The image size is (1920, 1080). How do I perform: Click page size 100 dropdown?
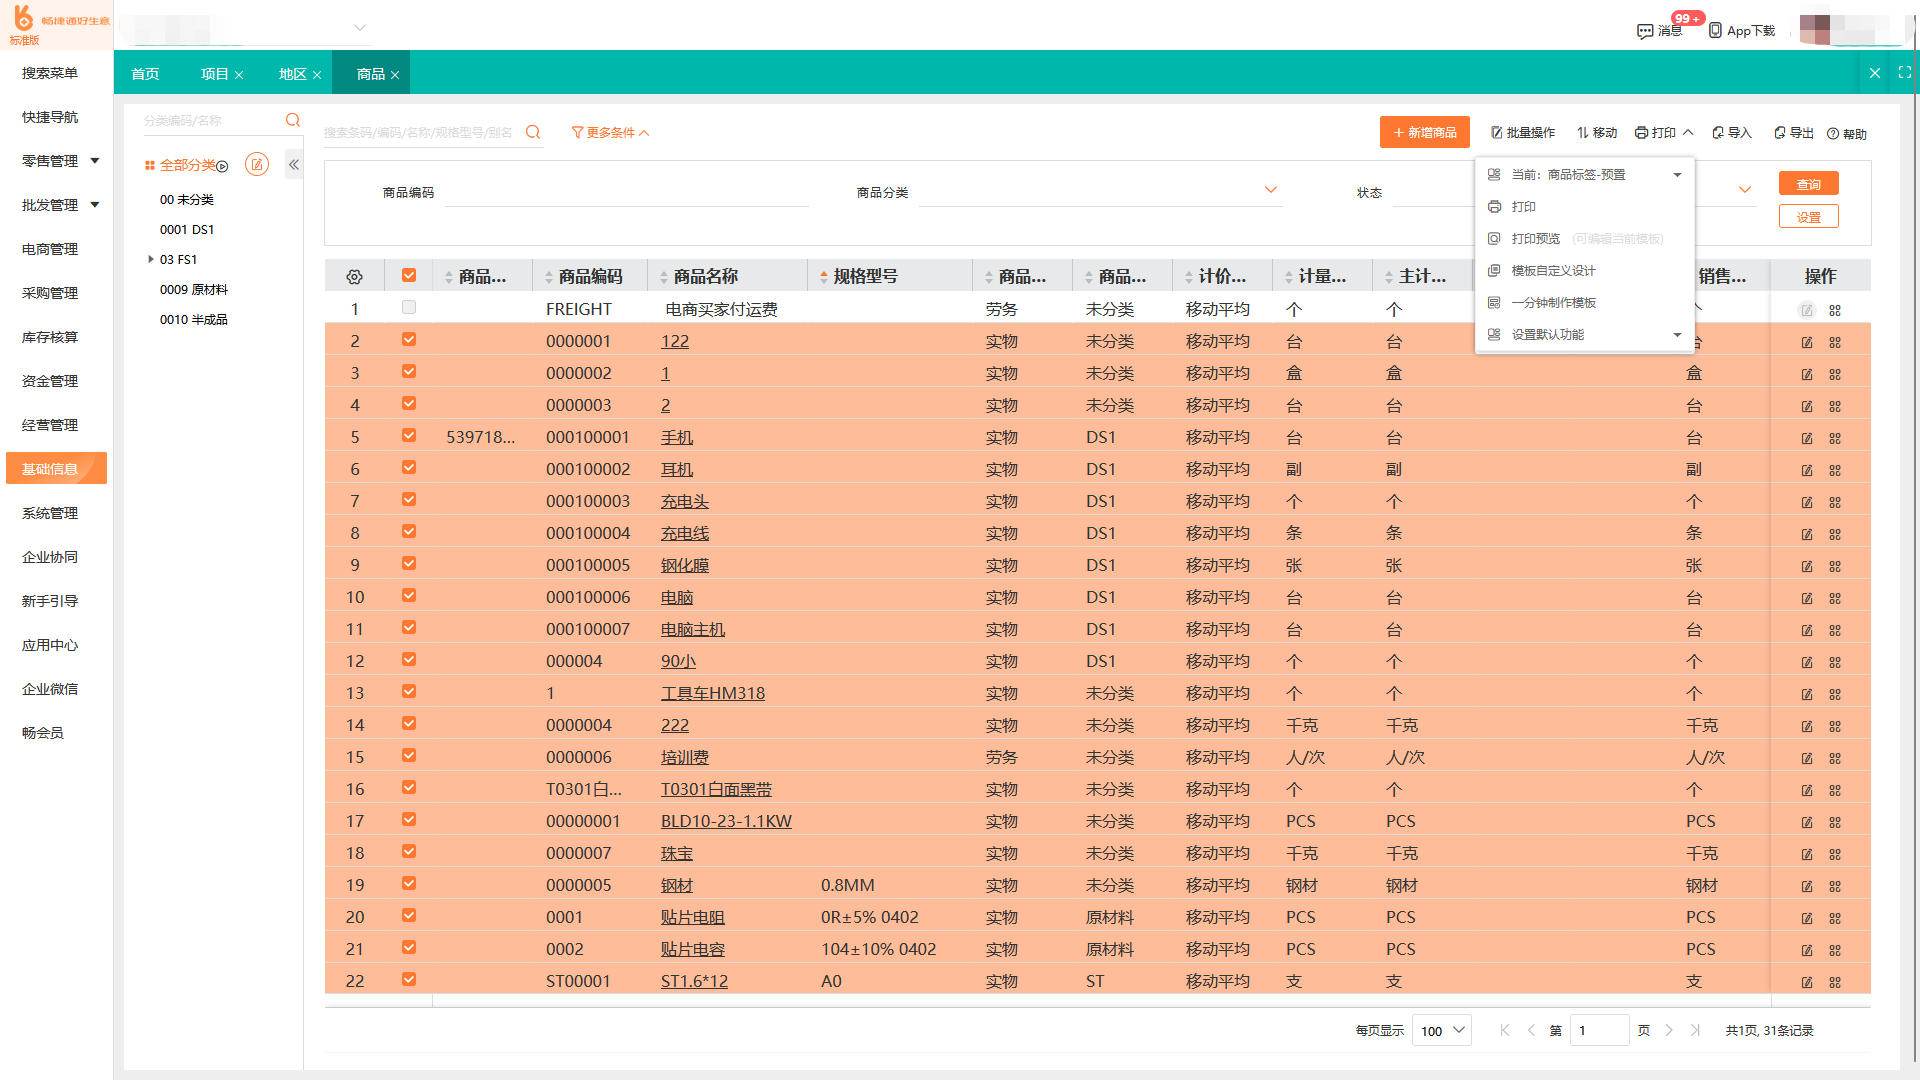click(1439, 1031)
